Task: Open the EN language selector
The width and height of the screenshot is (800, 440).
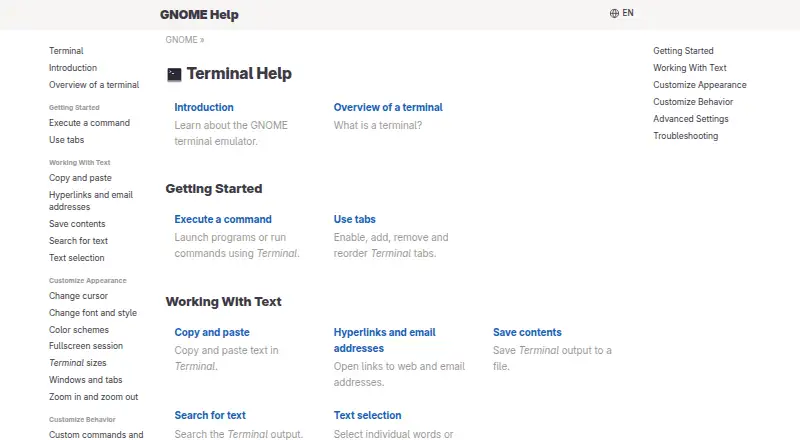Action: (x=621, y=13)
